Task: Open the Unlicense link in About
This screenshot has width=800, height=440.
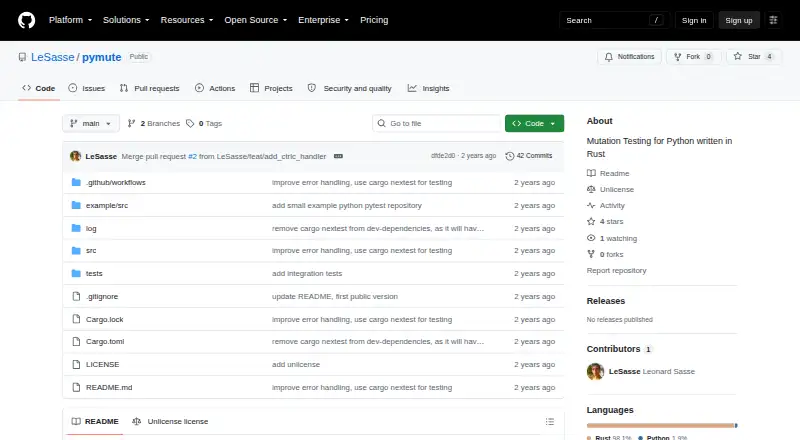Action: point(610,189)
